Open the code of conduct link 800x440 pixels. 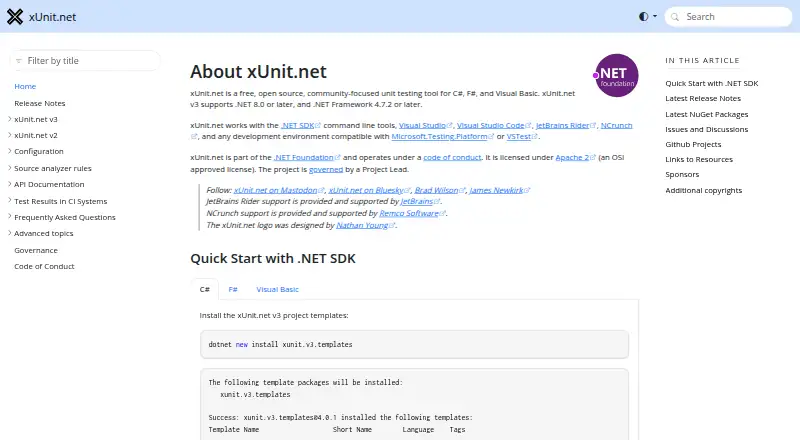click(452, 158)
